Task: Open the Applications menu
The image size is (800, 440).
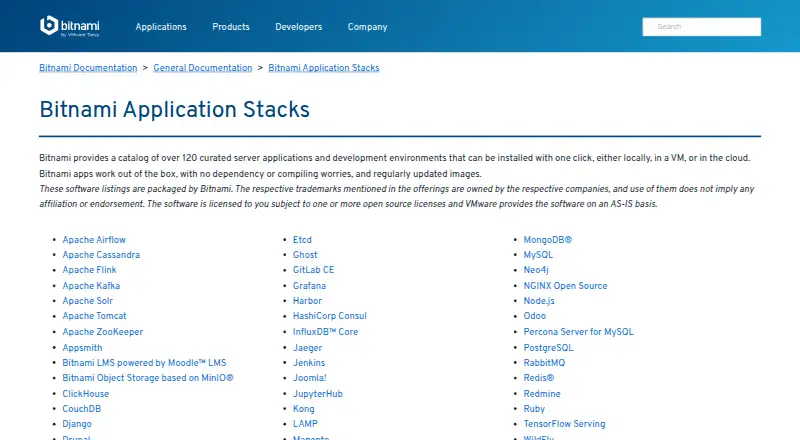Action: click(161, 27)
